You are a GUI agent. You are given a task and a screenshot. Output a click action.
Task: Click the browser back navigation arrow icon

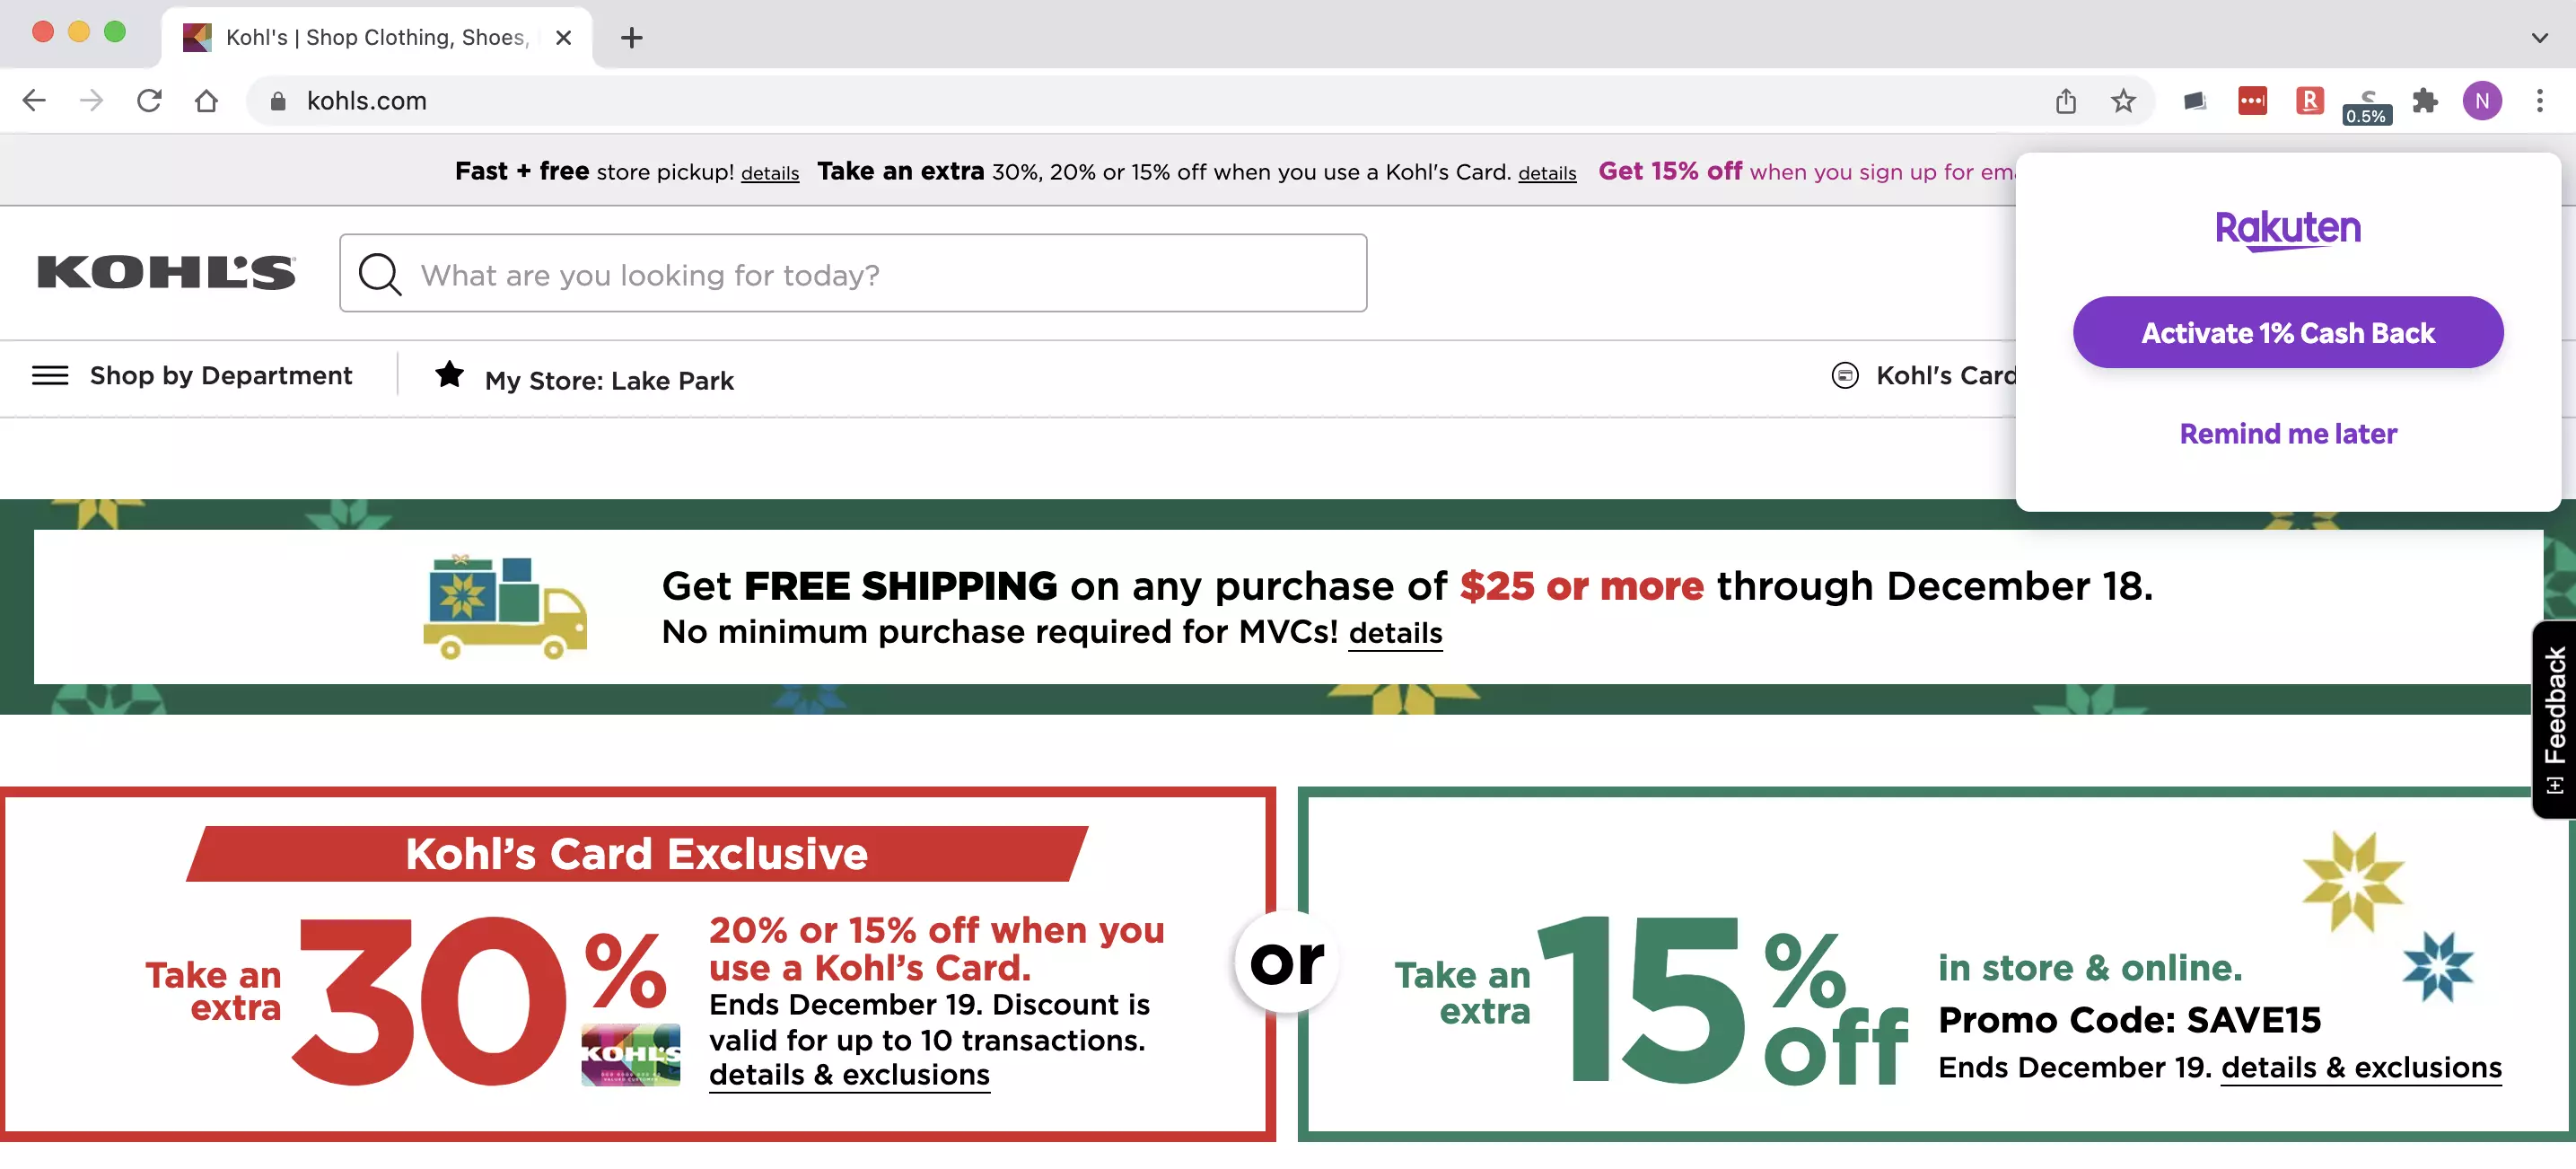tap(33, 101)
